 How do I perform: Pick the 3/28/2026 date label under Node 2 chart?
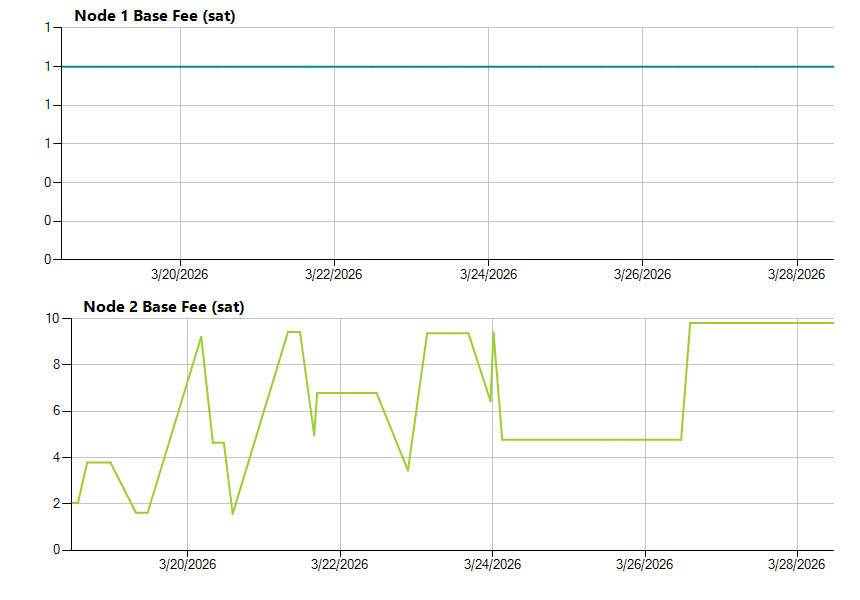pyautogui.click(x=797, y=565)
